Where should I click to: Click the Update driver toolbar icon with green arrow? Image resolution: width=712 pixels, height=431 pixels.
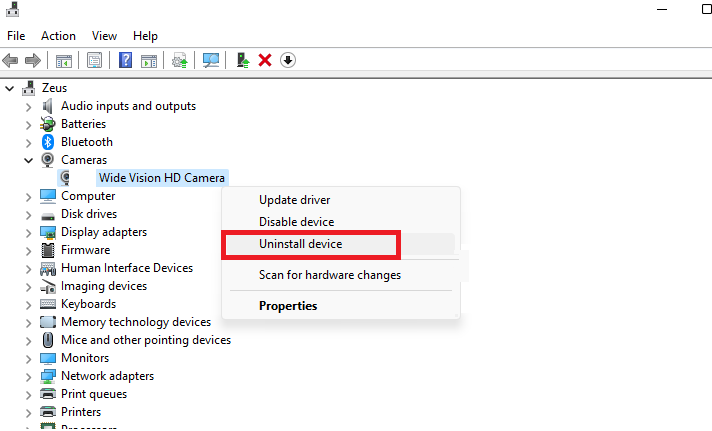click(243, 60)
